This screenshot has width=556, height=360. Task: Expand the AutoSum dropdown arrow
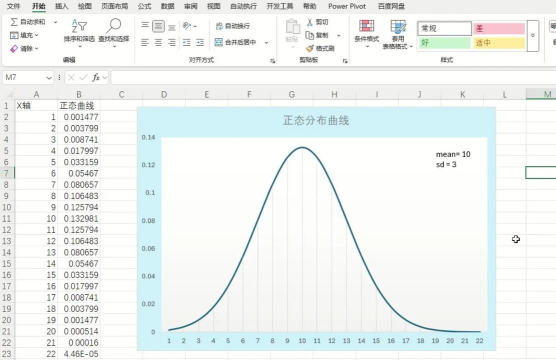[55, 22]
